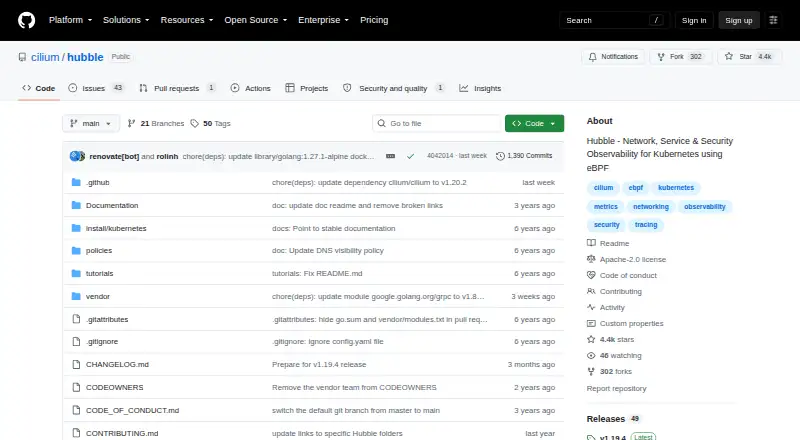The width and height of the screenshot is (800, 440).
Task: Focus the Go to file input
Action: pos(437,124)
